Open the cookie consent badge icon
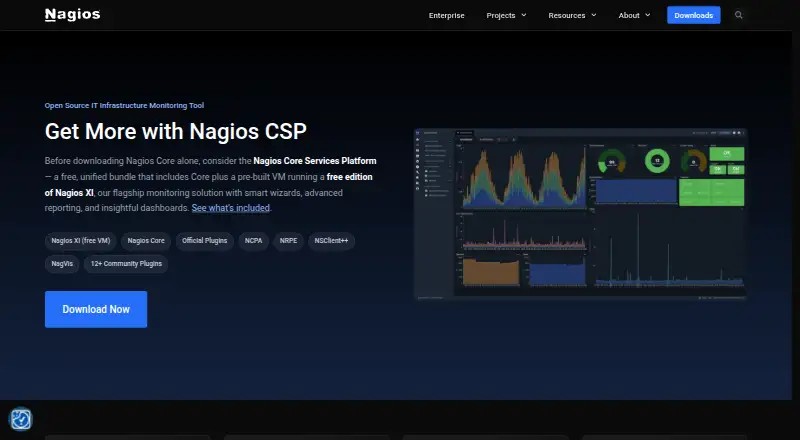The image size is (800, 440). coord(21,420)
